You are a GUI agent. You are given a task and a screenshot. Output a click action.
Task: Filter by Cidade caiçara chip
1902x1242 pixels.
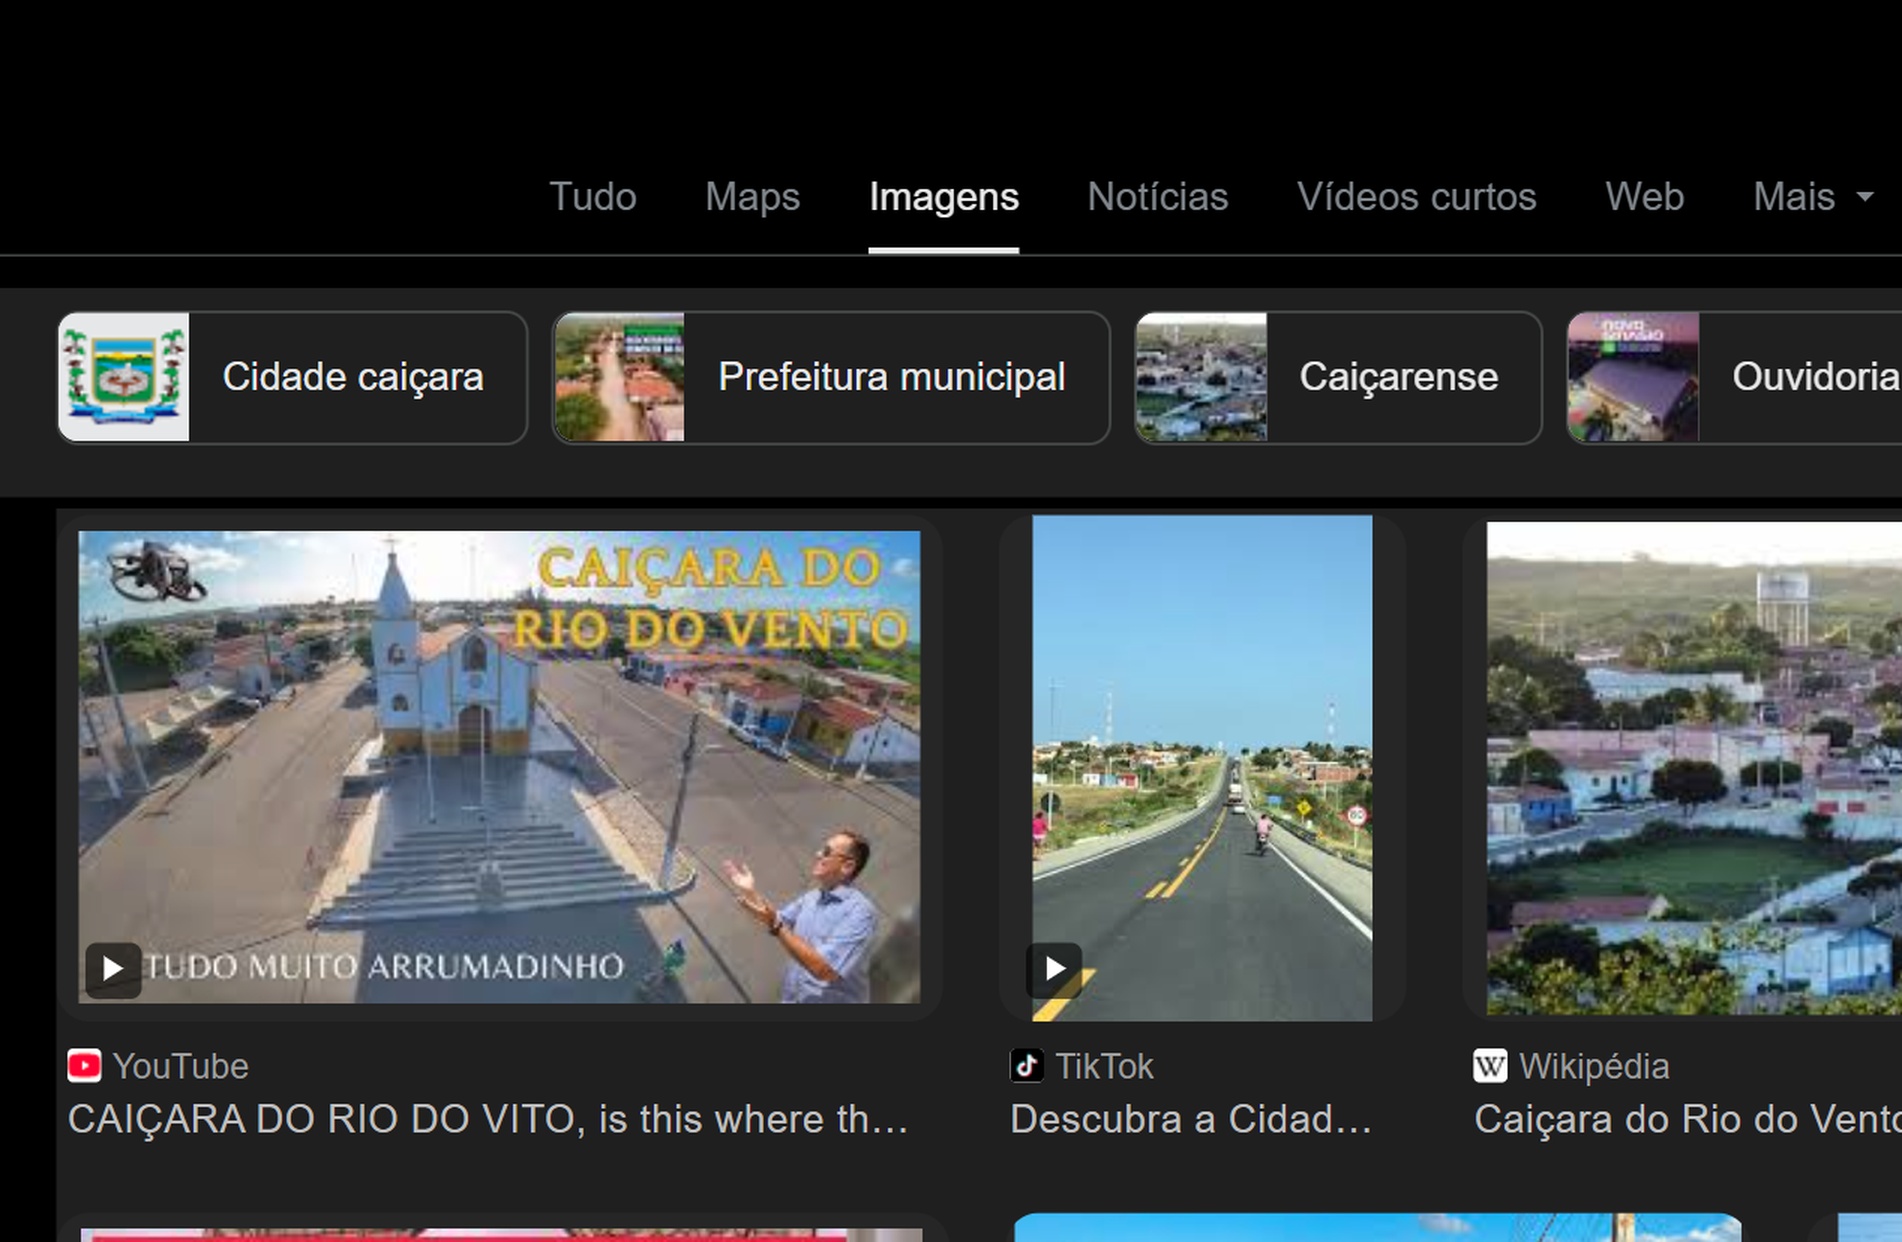352,377
